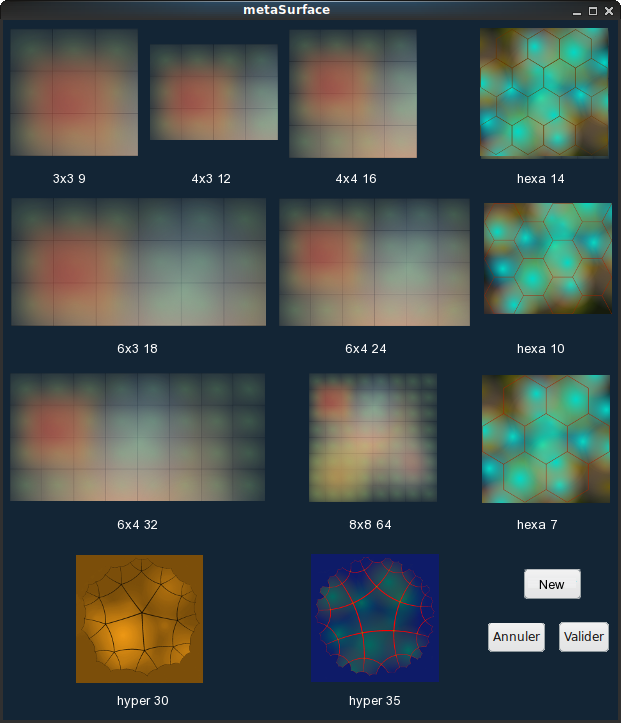Image resolution: width=621 pixels, height=723 pixels.
Task: Select the hexa 14 hexagonal surface
Action: tap(544, 93)
